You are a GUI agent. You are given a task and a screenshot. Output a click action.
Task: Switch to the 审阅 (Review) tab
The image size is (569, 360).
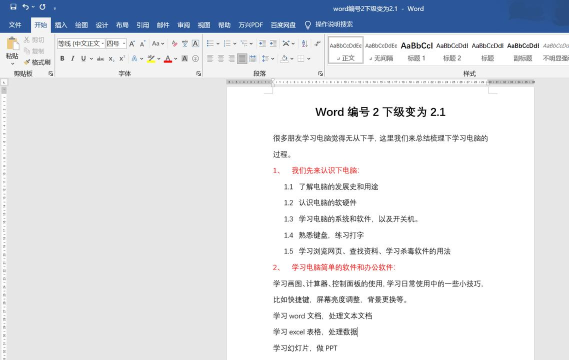[x=184, y=25]
